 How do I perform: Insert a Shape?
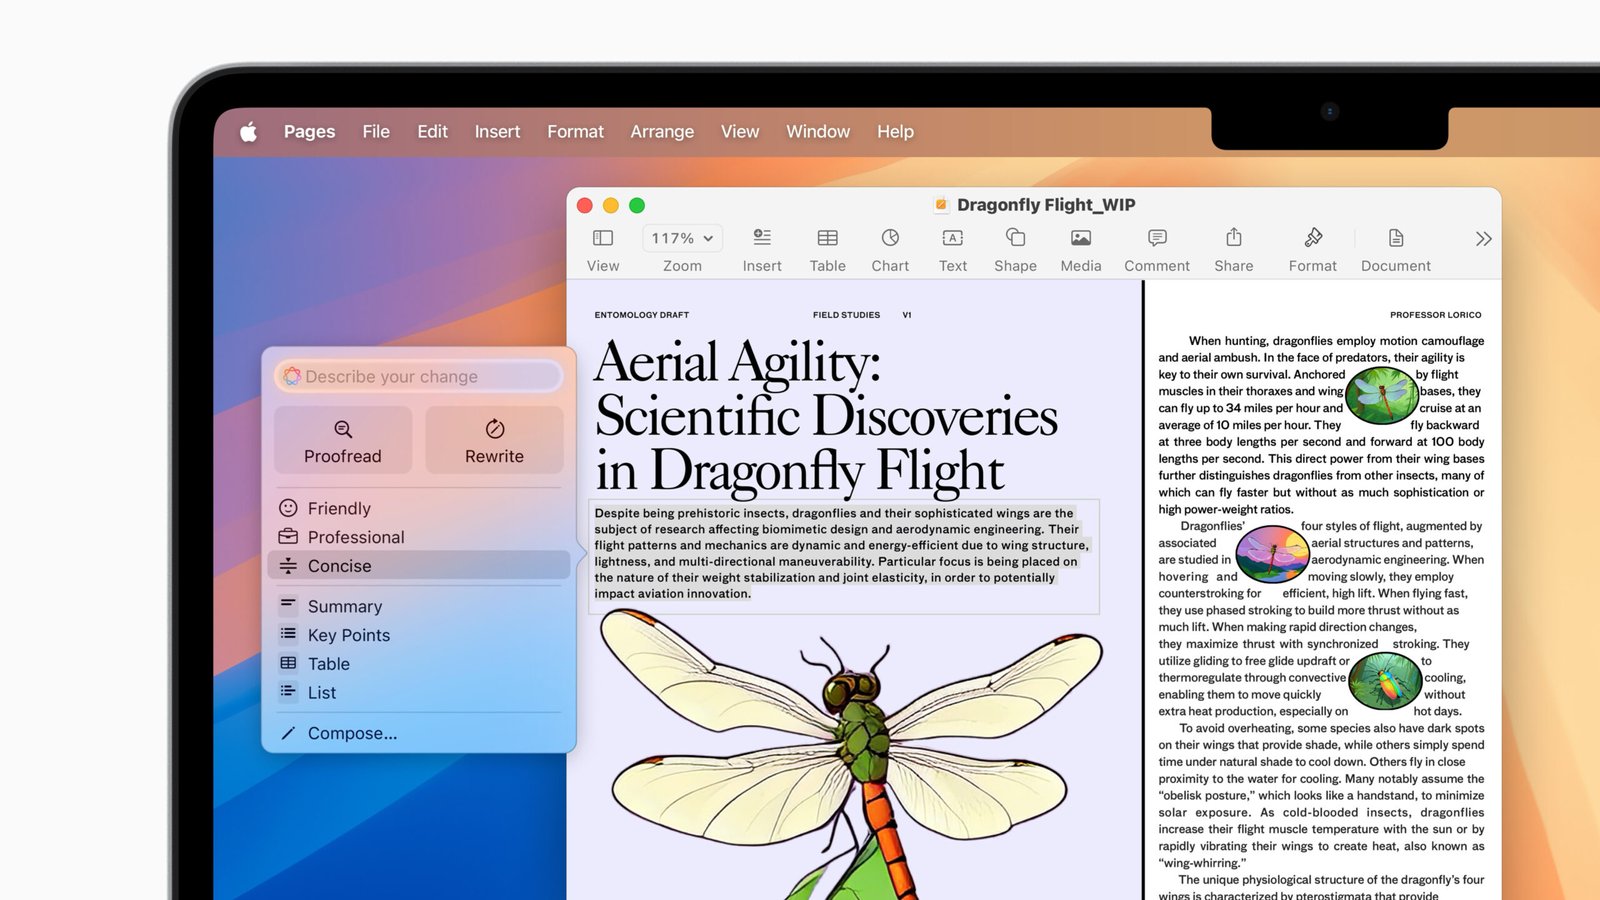(x=1014, y=248)
